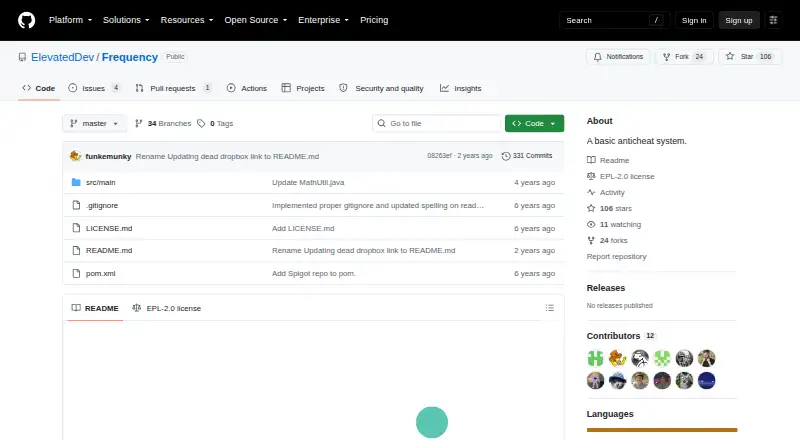Expand the Resources menu
The image size is (800, 440).
(187, 20)
